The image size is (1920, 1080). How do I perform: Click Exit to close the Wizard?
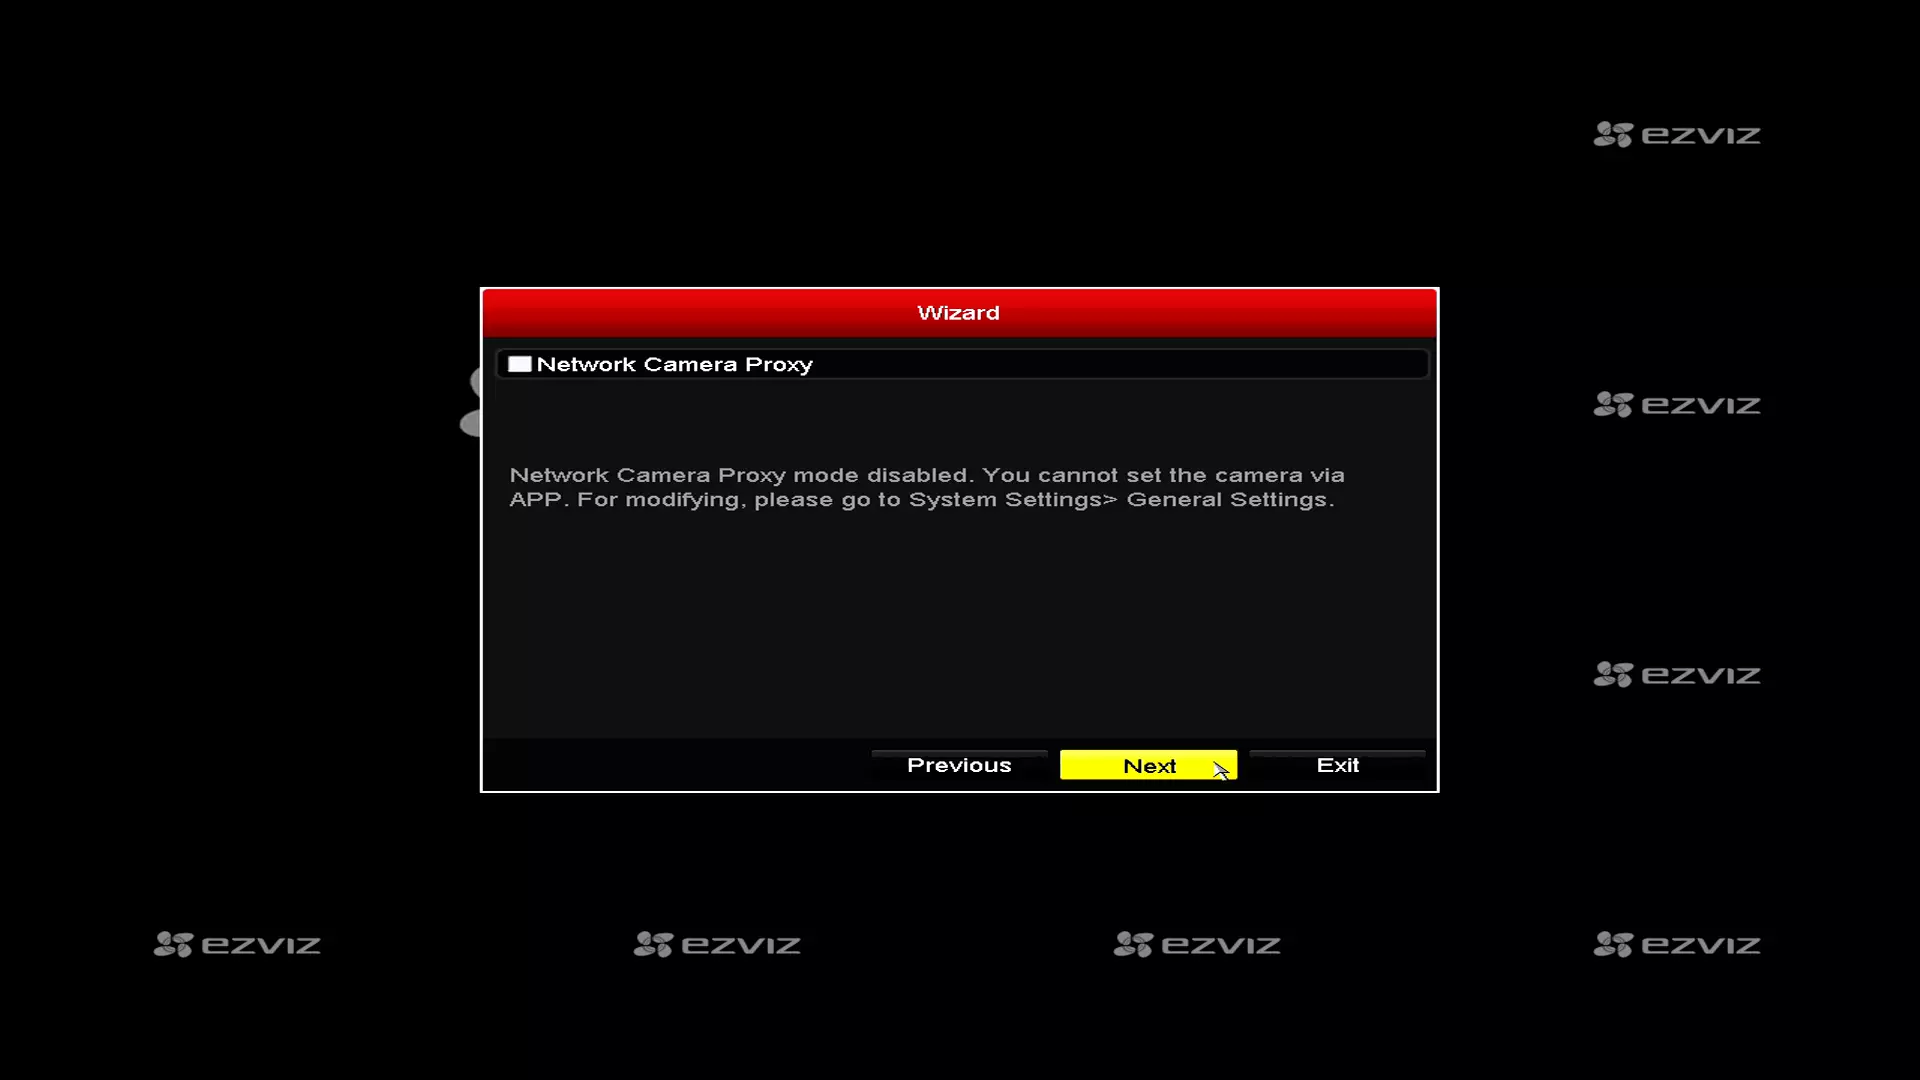click(x=1337, y=765)
